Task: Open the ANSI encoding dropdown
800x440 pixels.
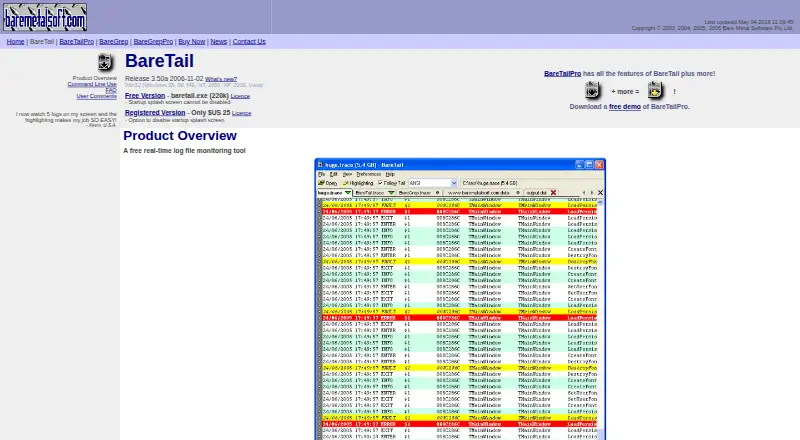Action: [x=454, y=183]
